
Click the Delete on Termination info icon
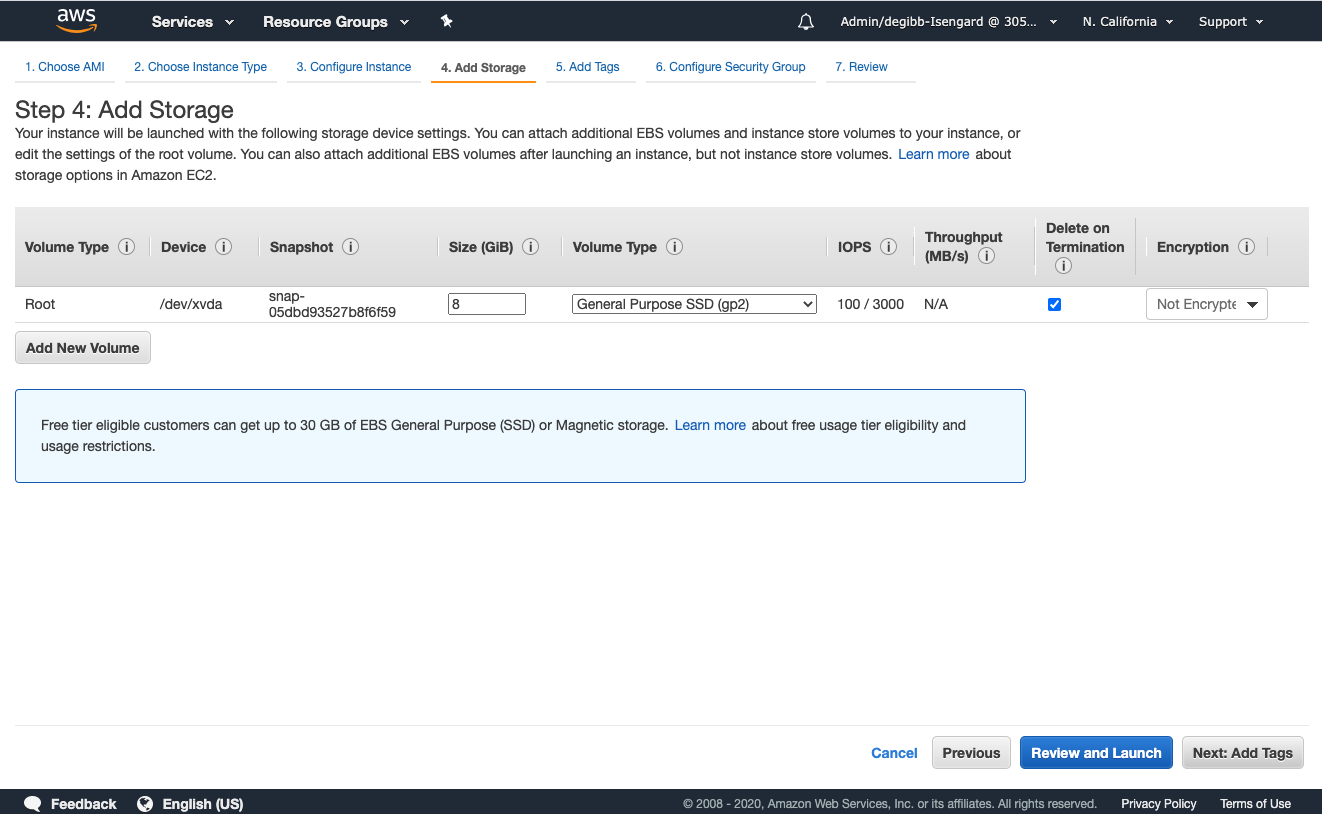pyautogui.click(x=1062, y=267)
